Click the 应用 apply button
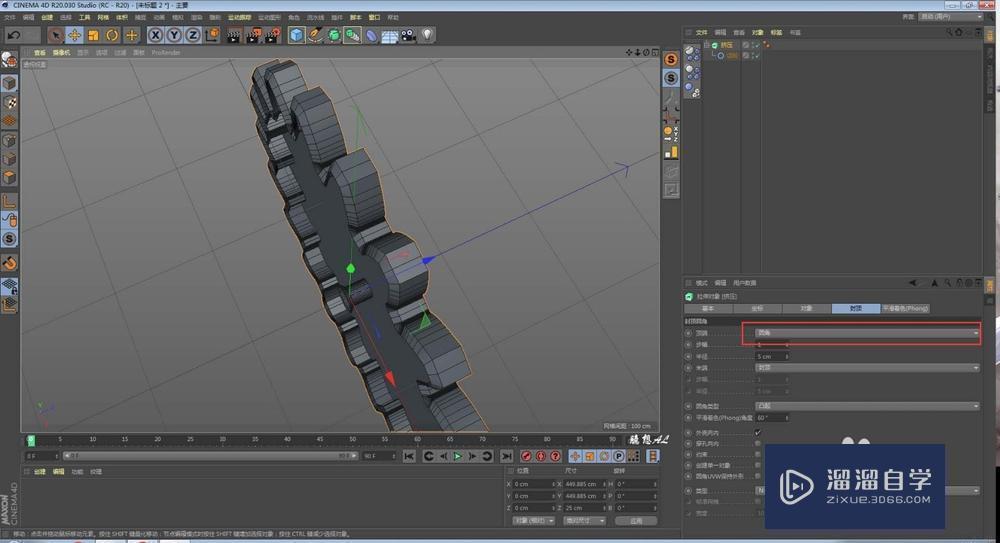 point(636,521)
